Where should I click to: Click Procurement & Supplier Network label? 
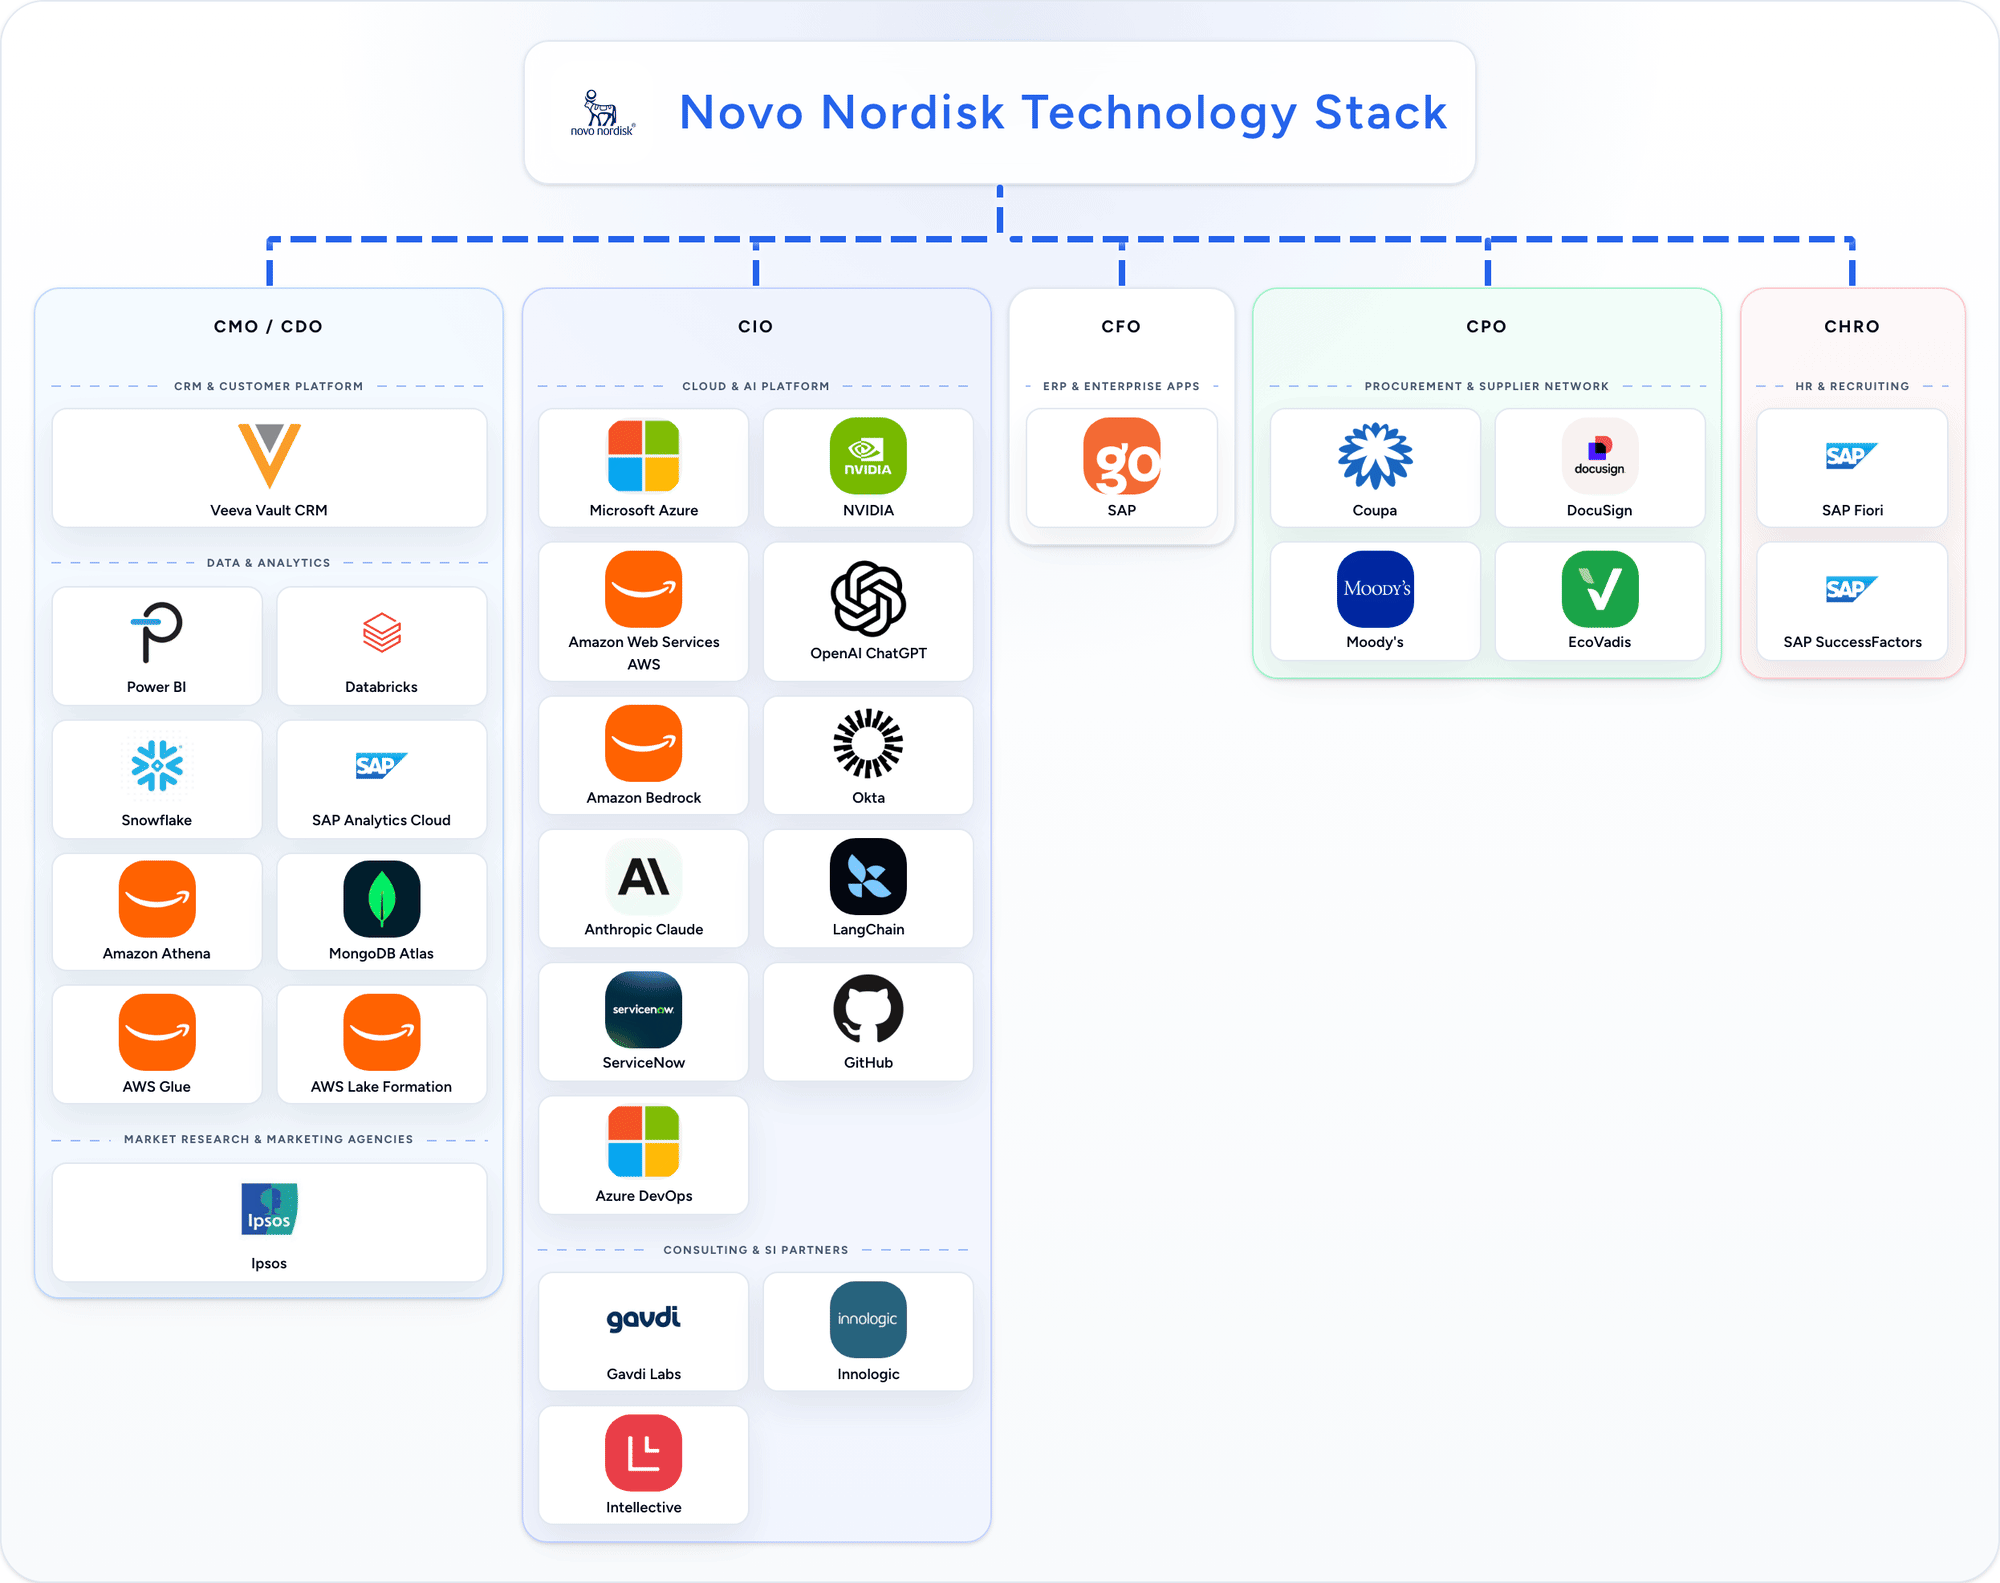[1487, 386]
